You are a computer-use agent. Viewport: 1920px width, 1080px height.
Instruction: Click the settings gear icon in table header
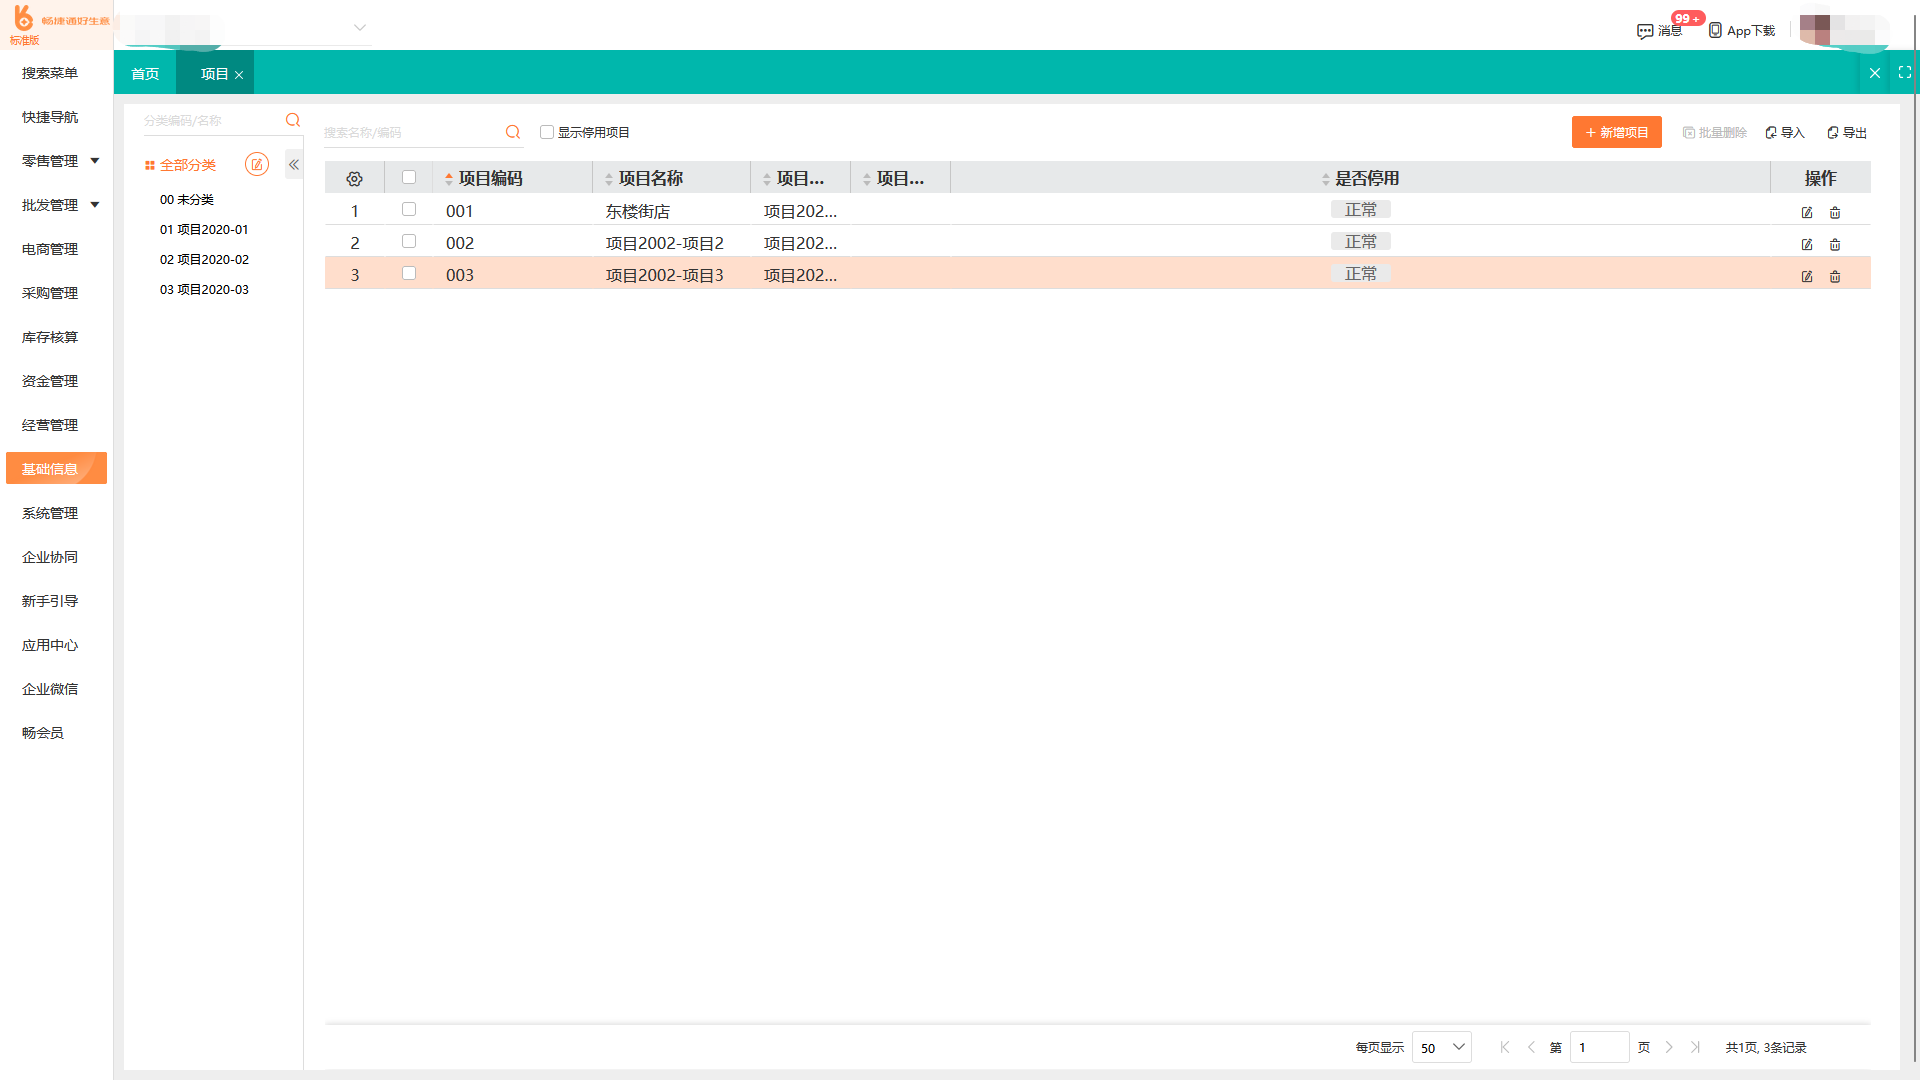click(355, 178)
